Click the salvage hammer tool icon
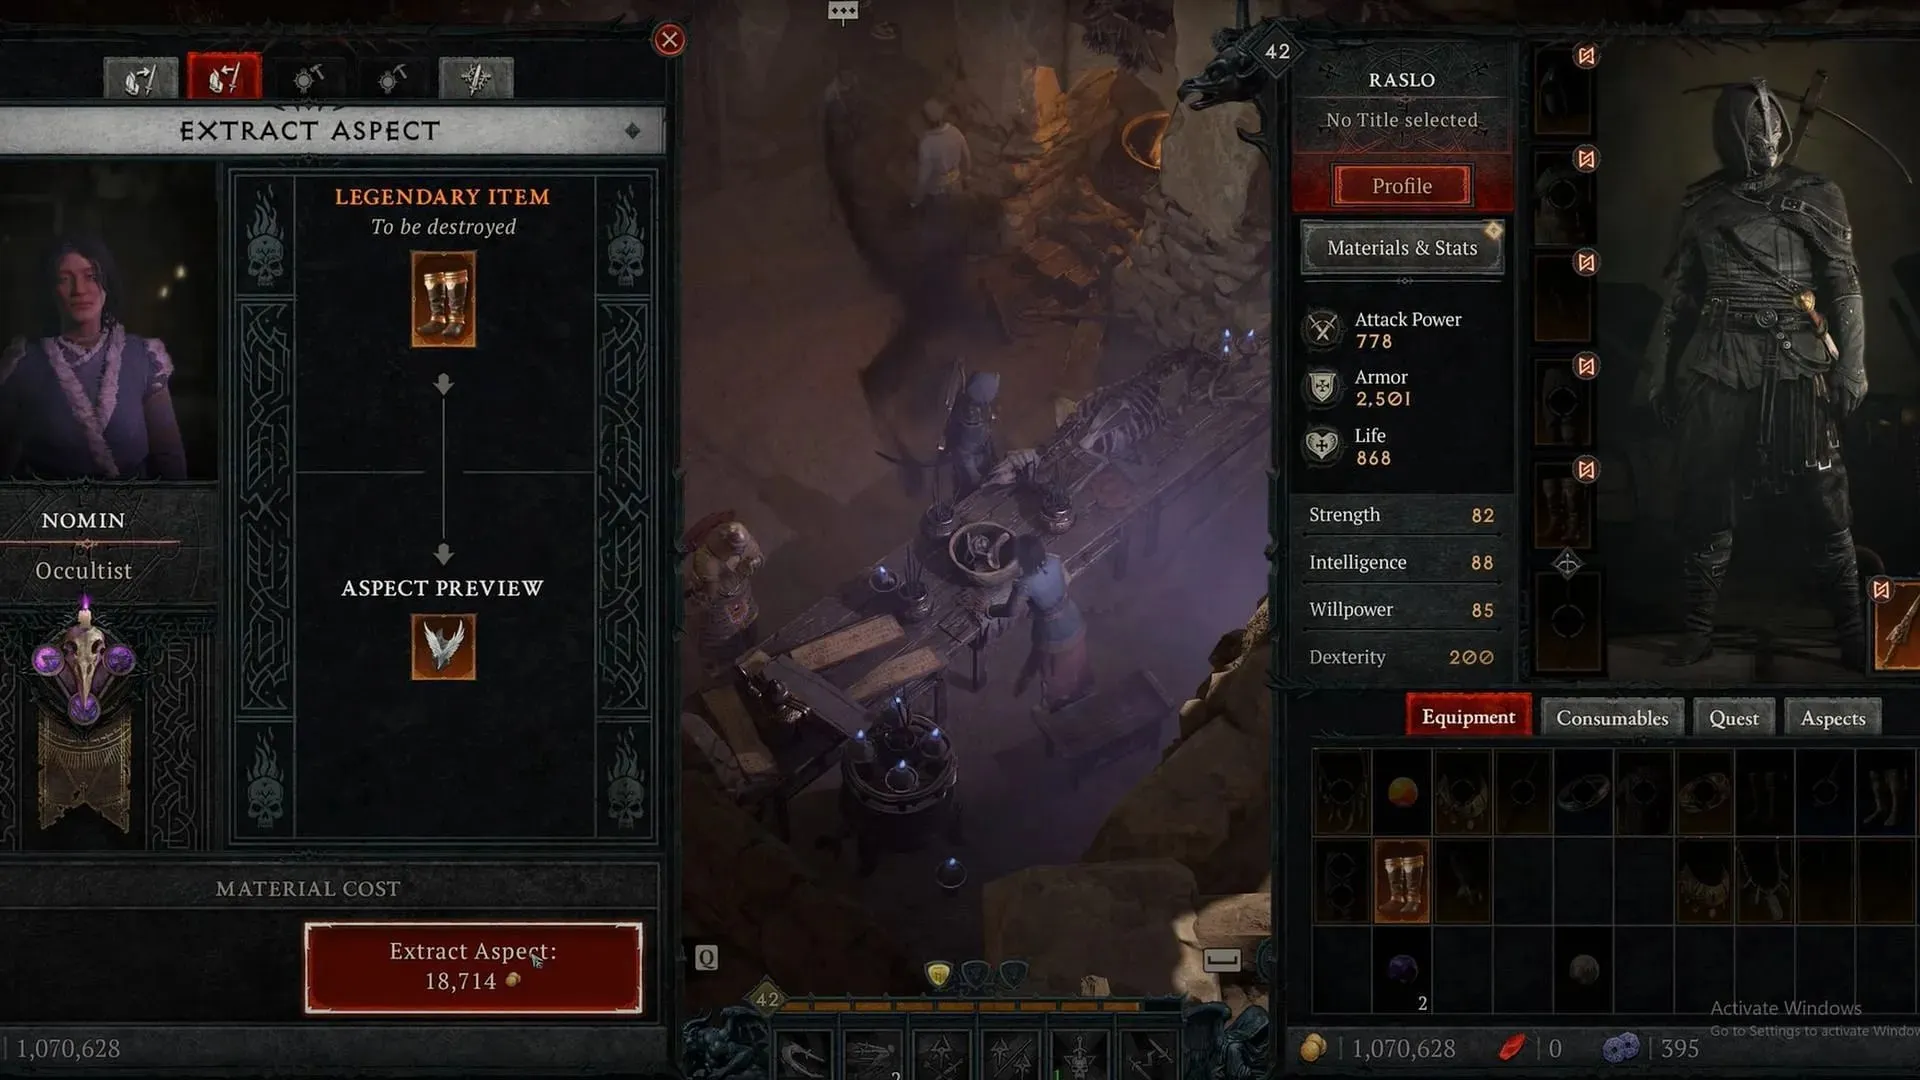Viewport: 1920px width, 1080px height. click(309, 76)
